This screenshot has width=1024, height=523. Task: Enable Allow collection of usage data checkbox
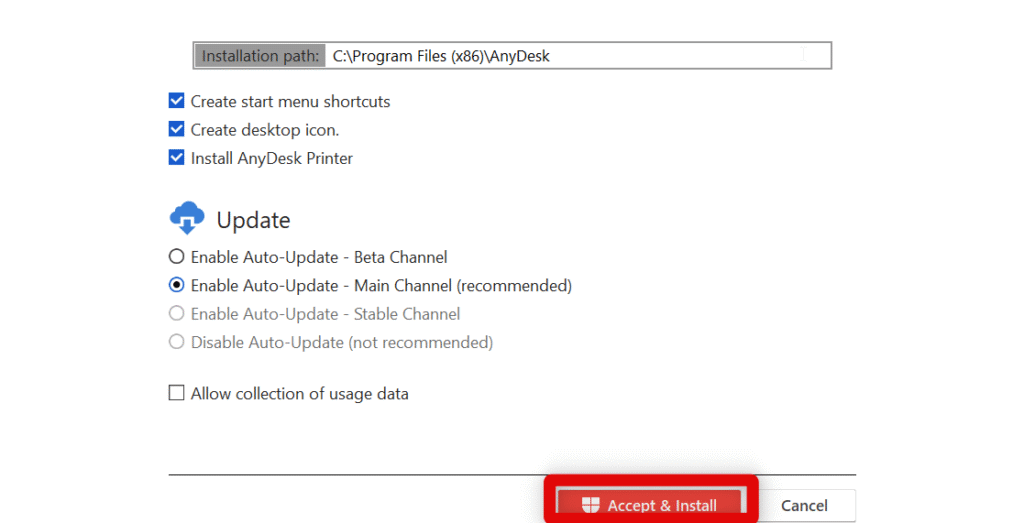[x=177, y=394]
